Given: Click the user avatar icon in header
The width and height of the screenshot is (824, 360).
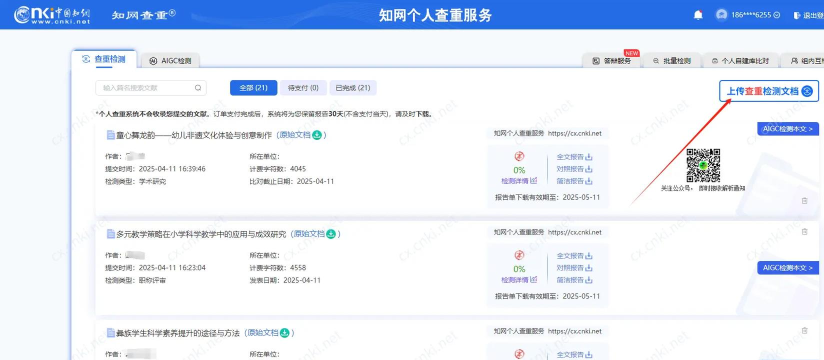Looking at the screenshot, I should (x=722, y=15).
